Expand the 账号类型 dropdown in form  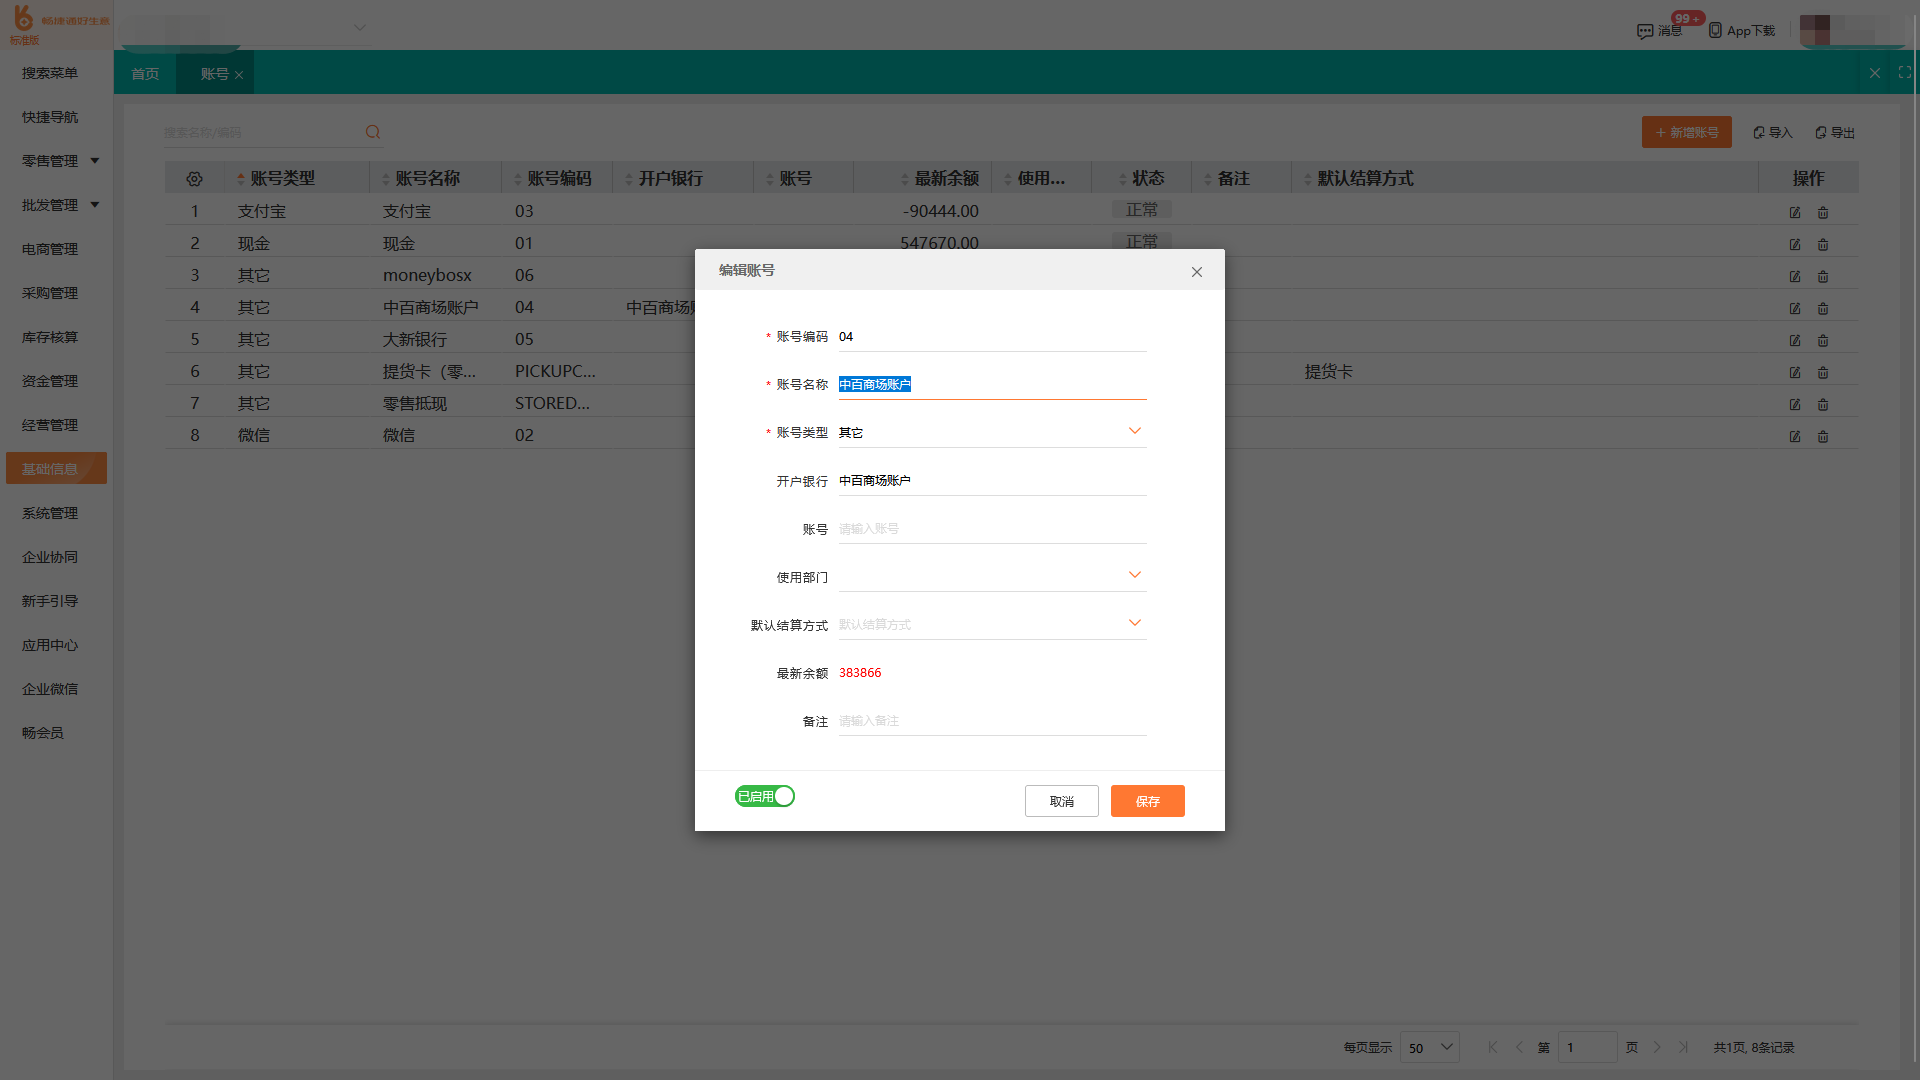pyautogui.click(x=1135, y=431)
